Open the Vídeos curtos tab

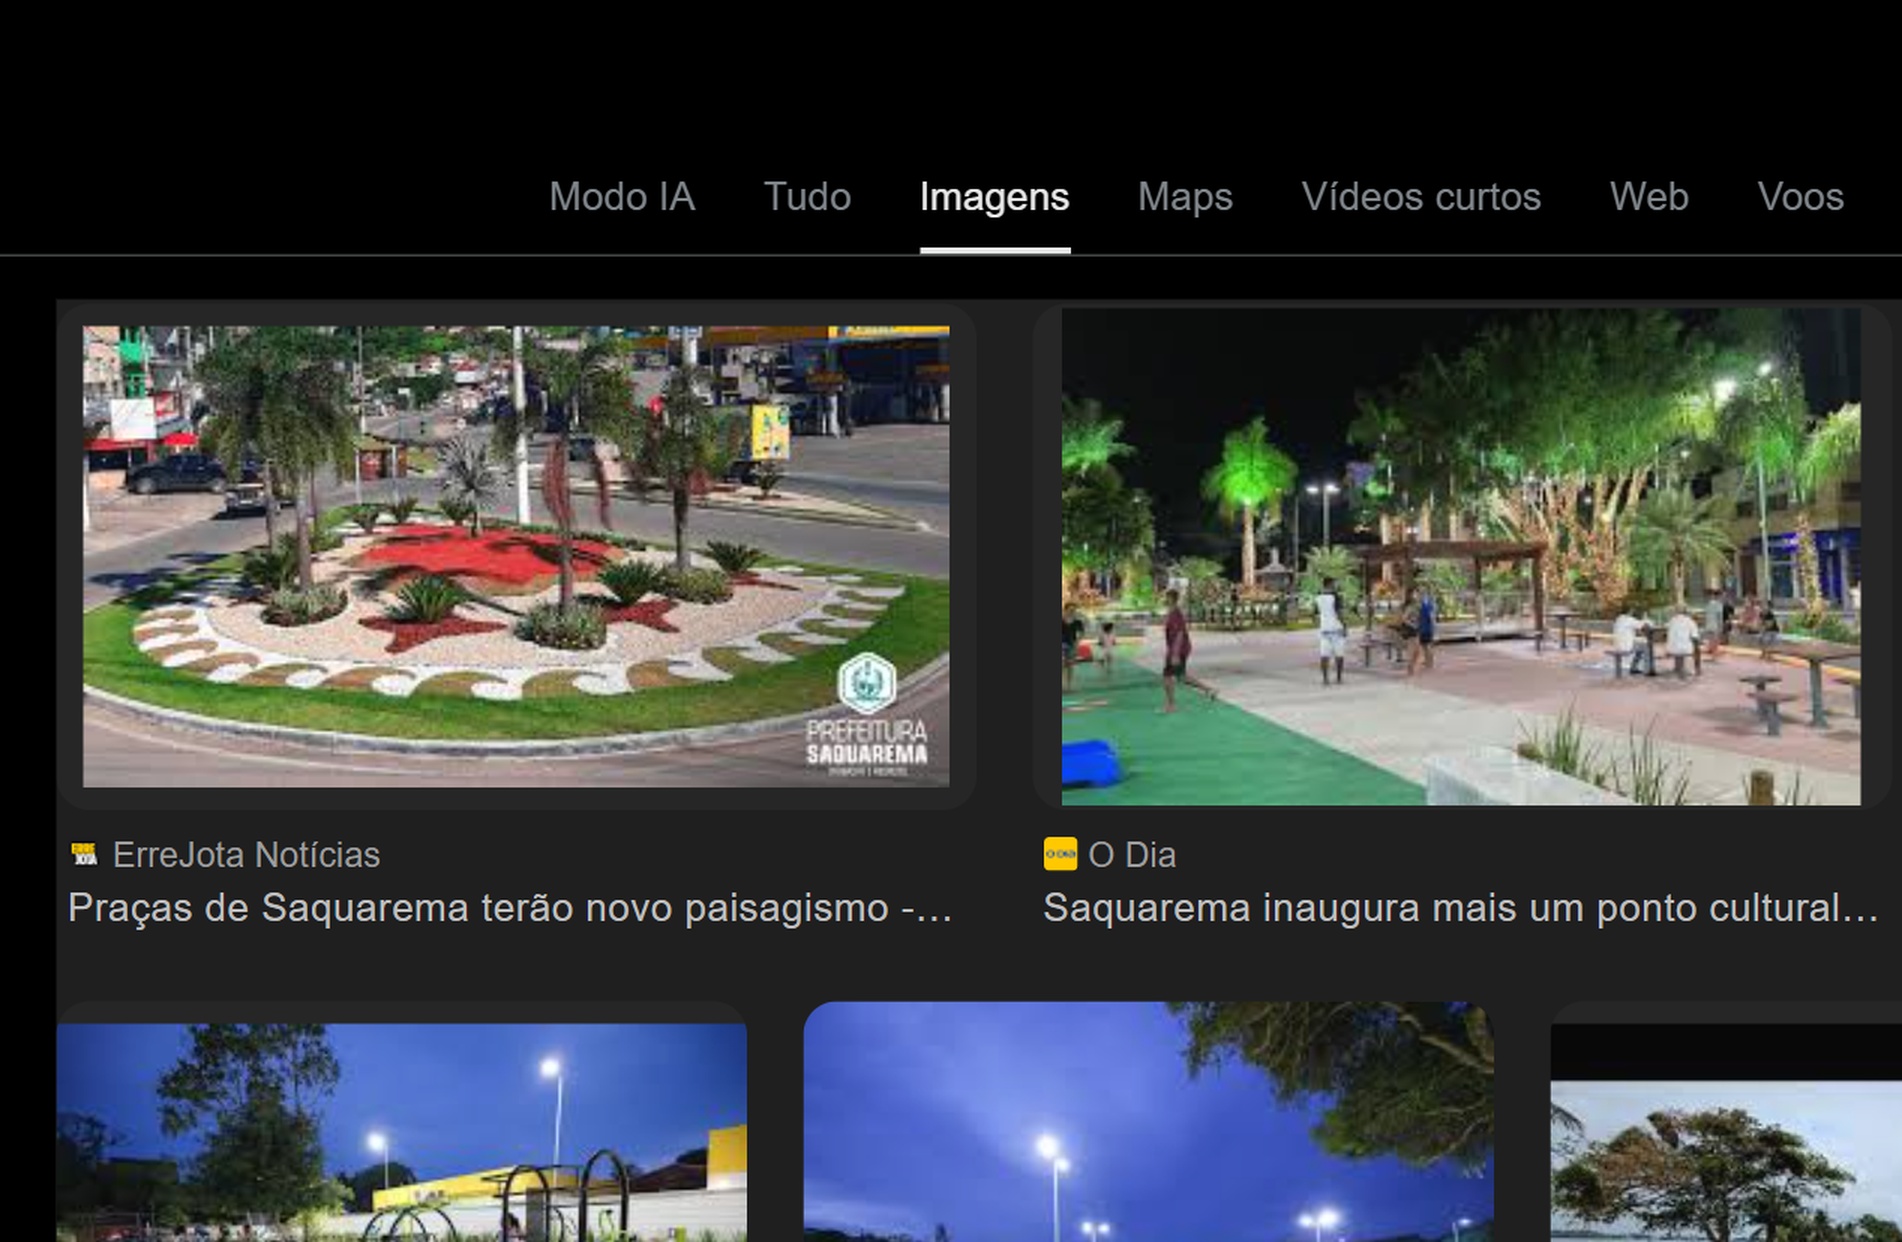pos(1420,197)
